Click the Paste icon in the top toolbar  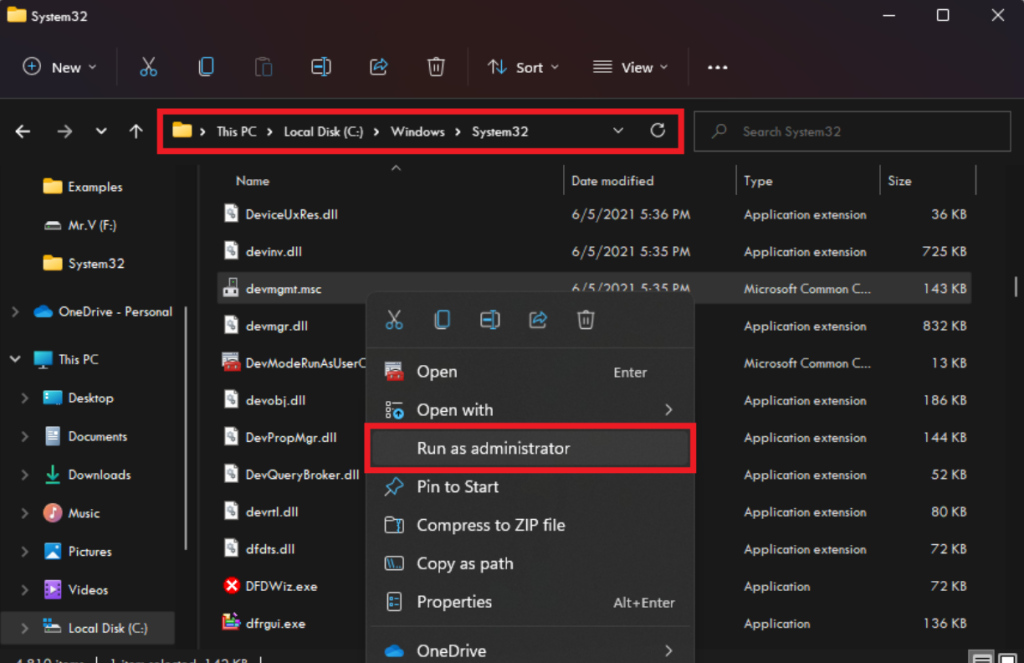click(263, 67)
